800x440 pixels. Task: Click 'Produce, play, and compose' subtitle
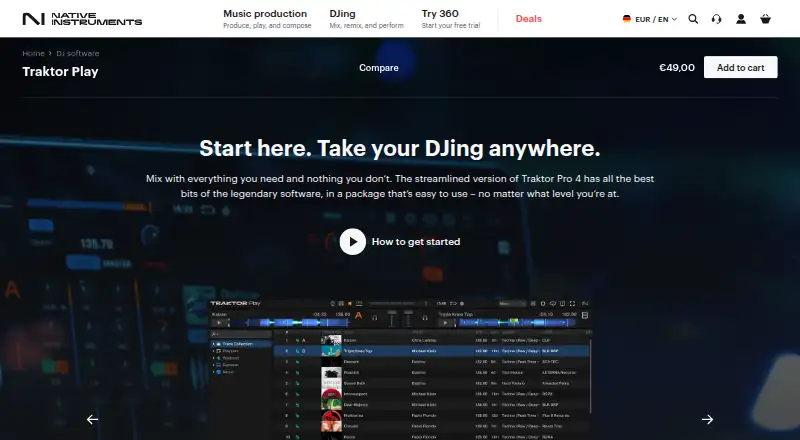267,26
